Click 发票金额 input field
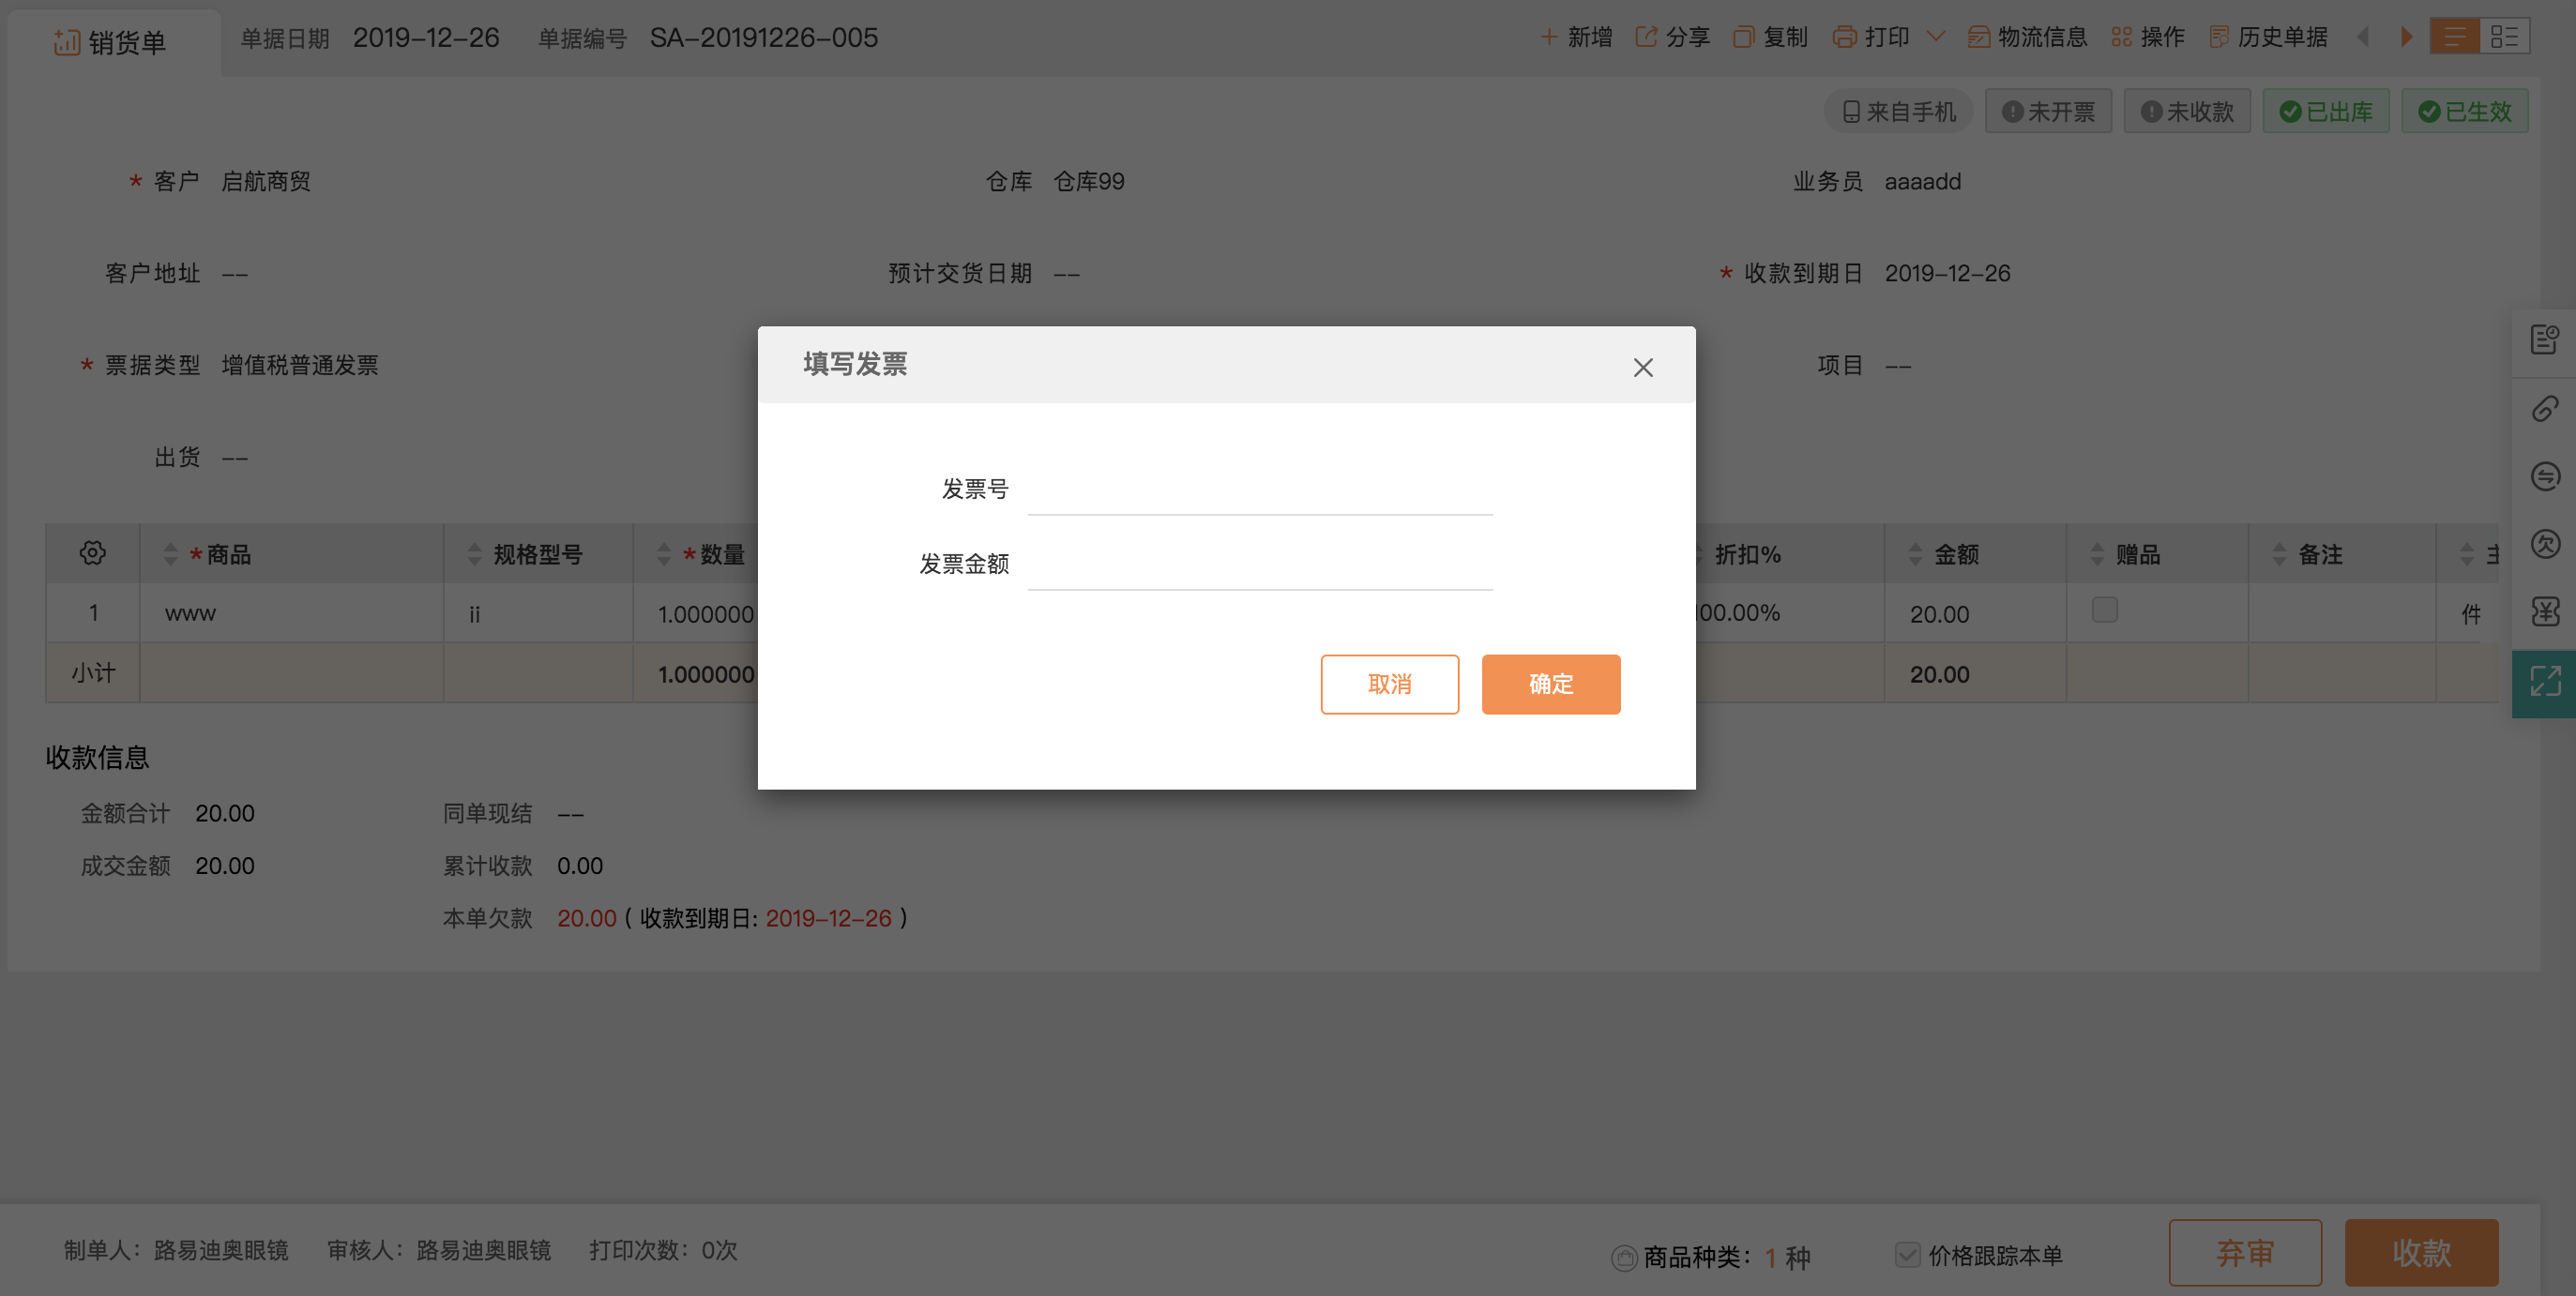Screen dimensions: 2576x1296 point(1260,564)
